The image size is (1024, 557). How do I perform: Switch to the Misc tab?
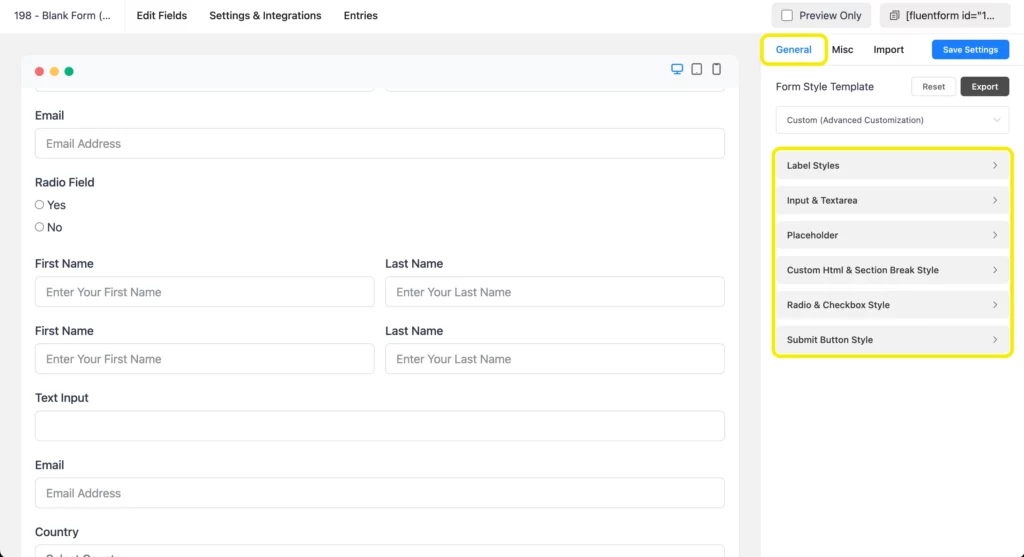(843, 50)
